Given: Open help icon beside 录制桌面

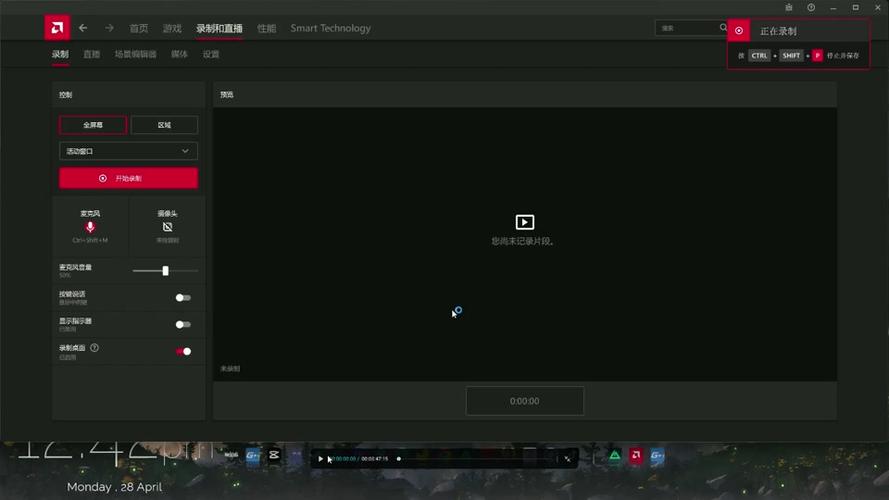Looking at the screenshot, I should (x=94, y=348).
